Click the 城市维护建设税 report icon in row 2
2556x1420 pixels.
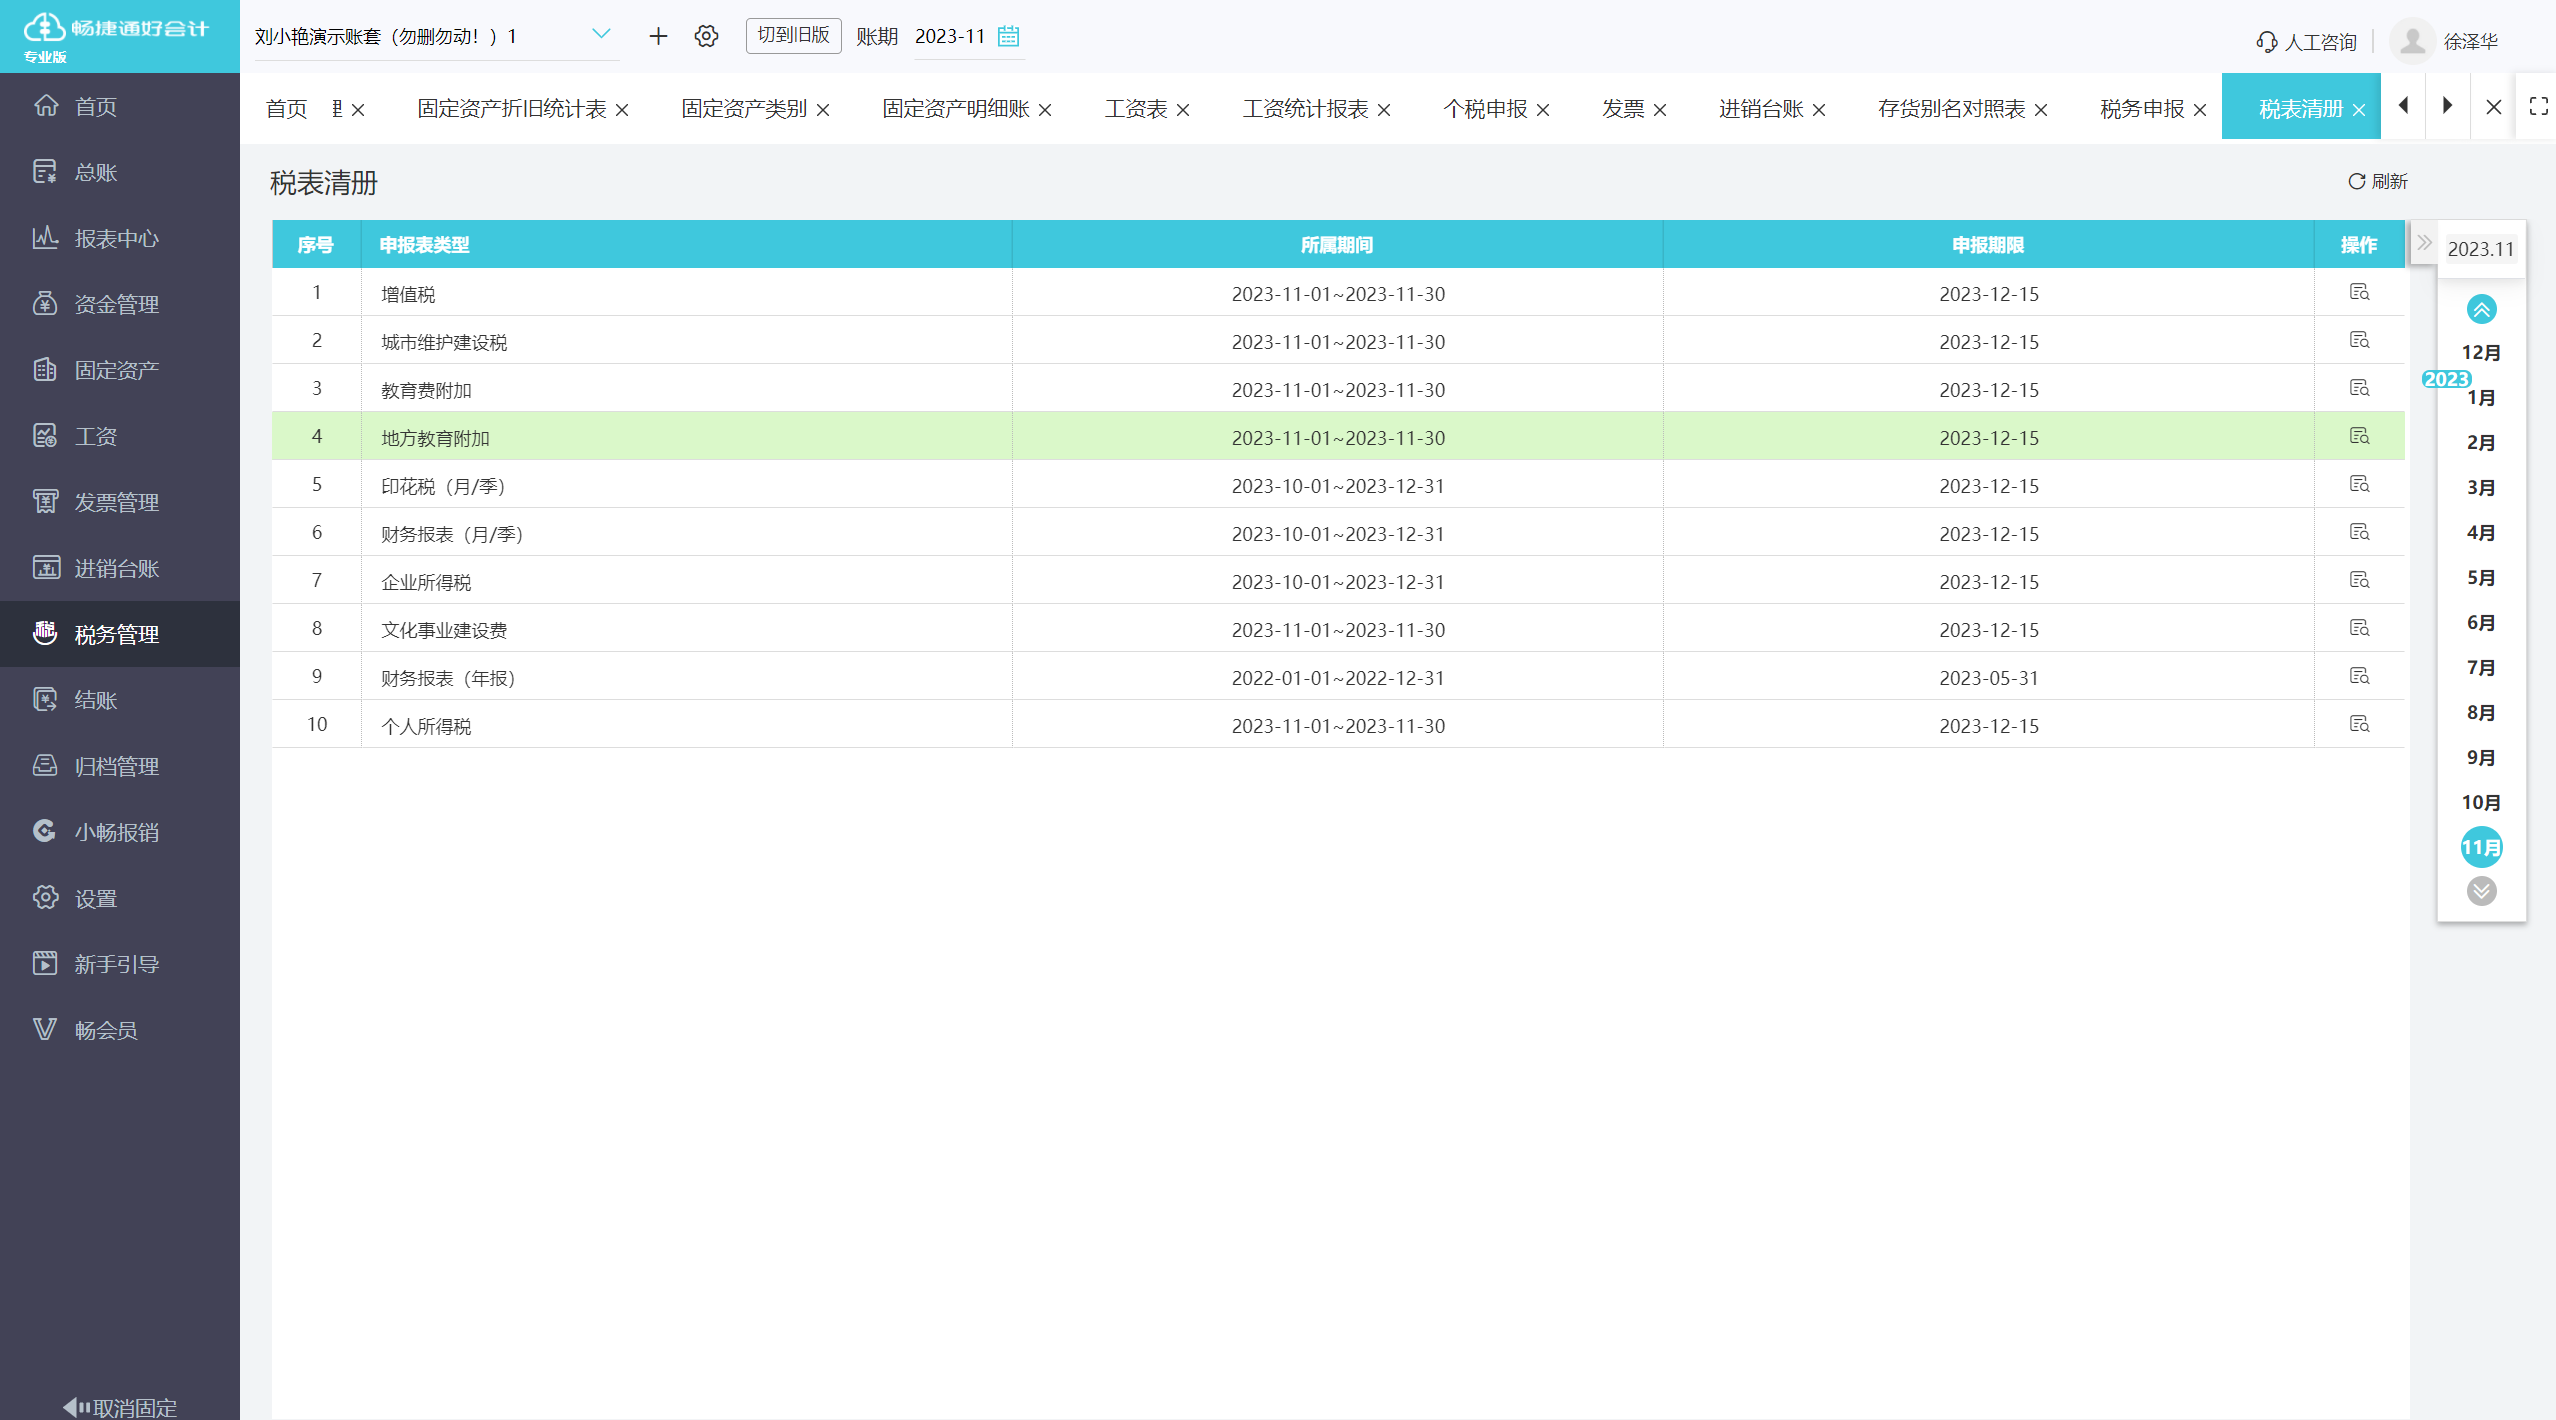click(2358, 339)
